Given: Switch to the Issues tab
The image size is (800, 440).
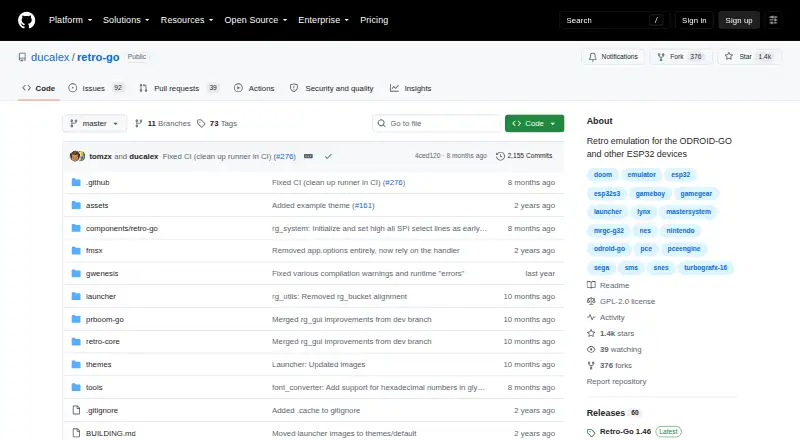Looking at the screenshot, I should [x=96, y=88].
